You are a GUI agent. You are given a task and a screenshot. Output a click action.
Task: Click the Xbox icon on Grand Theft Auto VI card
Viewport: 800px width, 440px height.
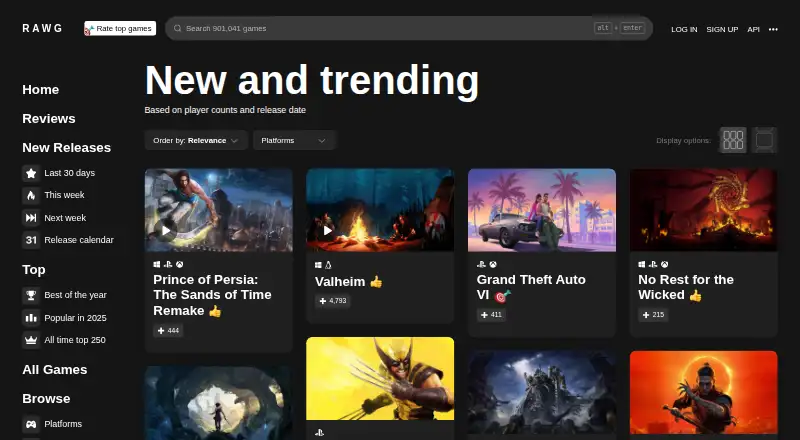(493, 264)
